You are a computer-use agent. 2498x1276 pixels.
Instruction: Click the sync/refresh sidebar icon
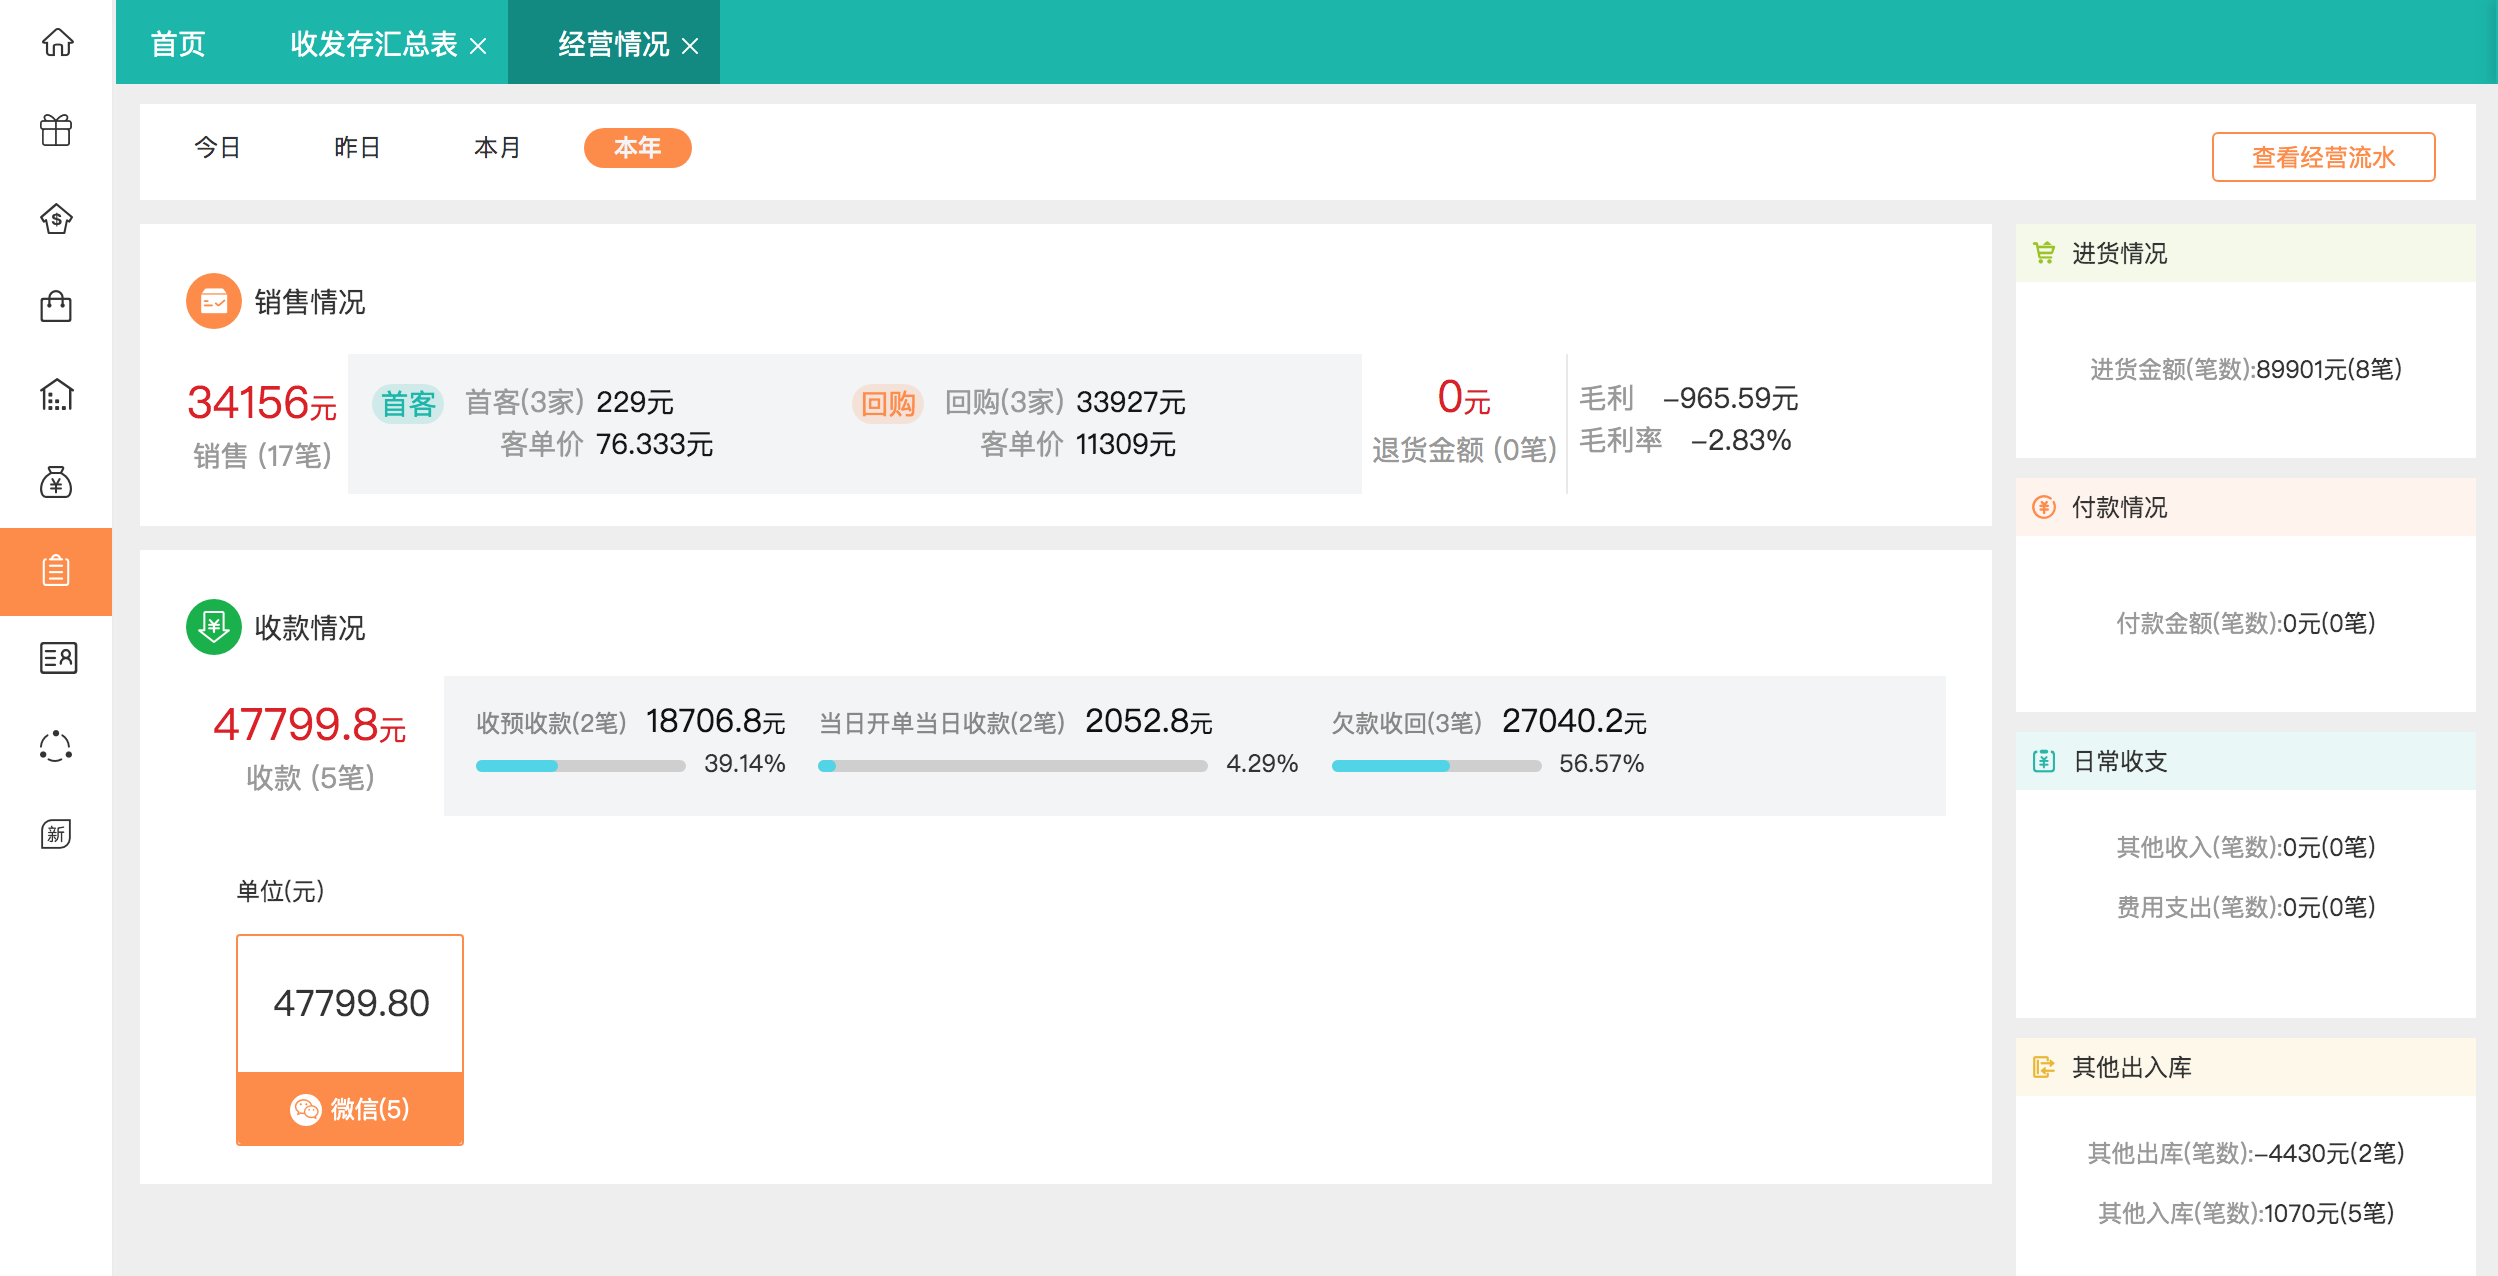pos(55,747)
